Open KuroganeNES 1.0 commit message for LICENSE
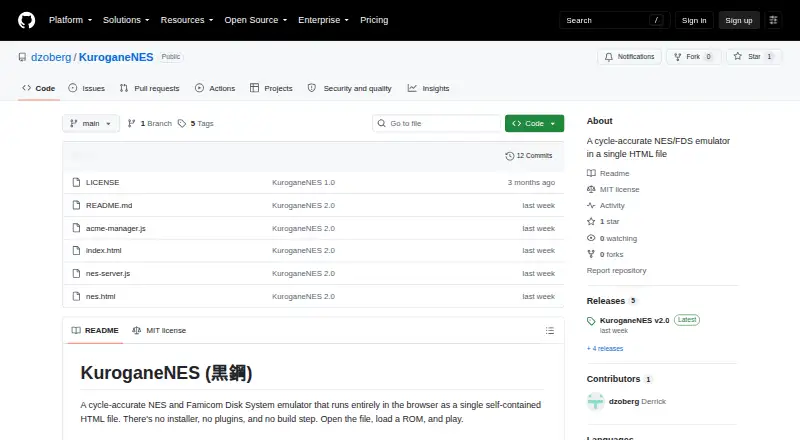The width and height of the screenshot is (800, 440). (304, 182)
